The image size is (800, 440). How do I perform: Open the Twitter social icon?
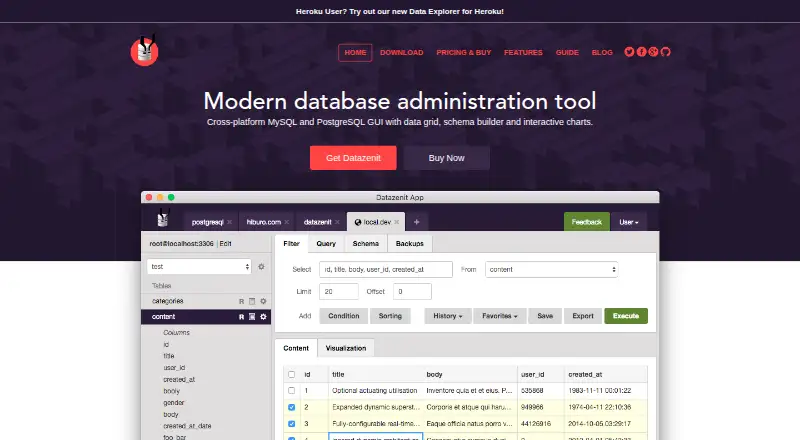tap(629, 52)
